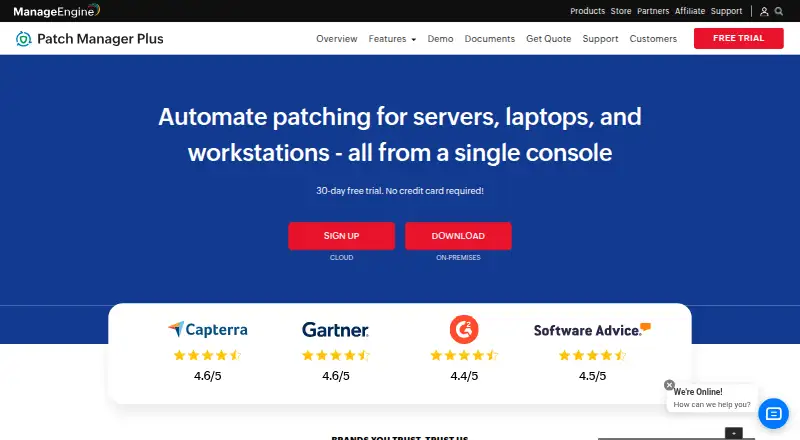The image size is (800, 440).
Task: Open the Affiliate link
Action: tap(690, 11)
